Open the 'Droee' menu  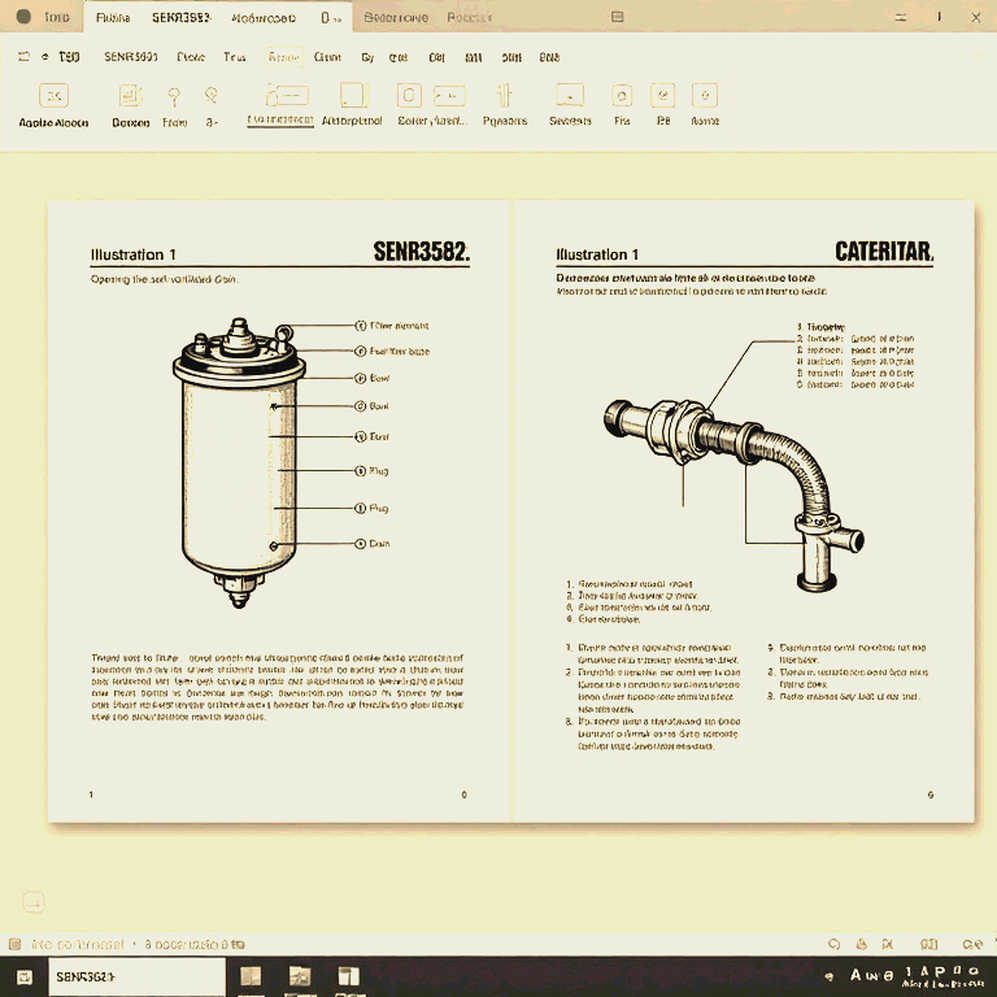tap(191, 57)
